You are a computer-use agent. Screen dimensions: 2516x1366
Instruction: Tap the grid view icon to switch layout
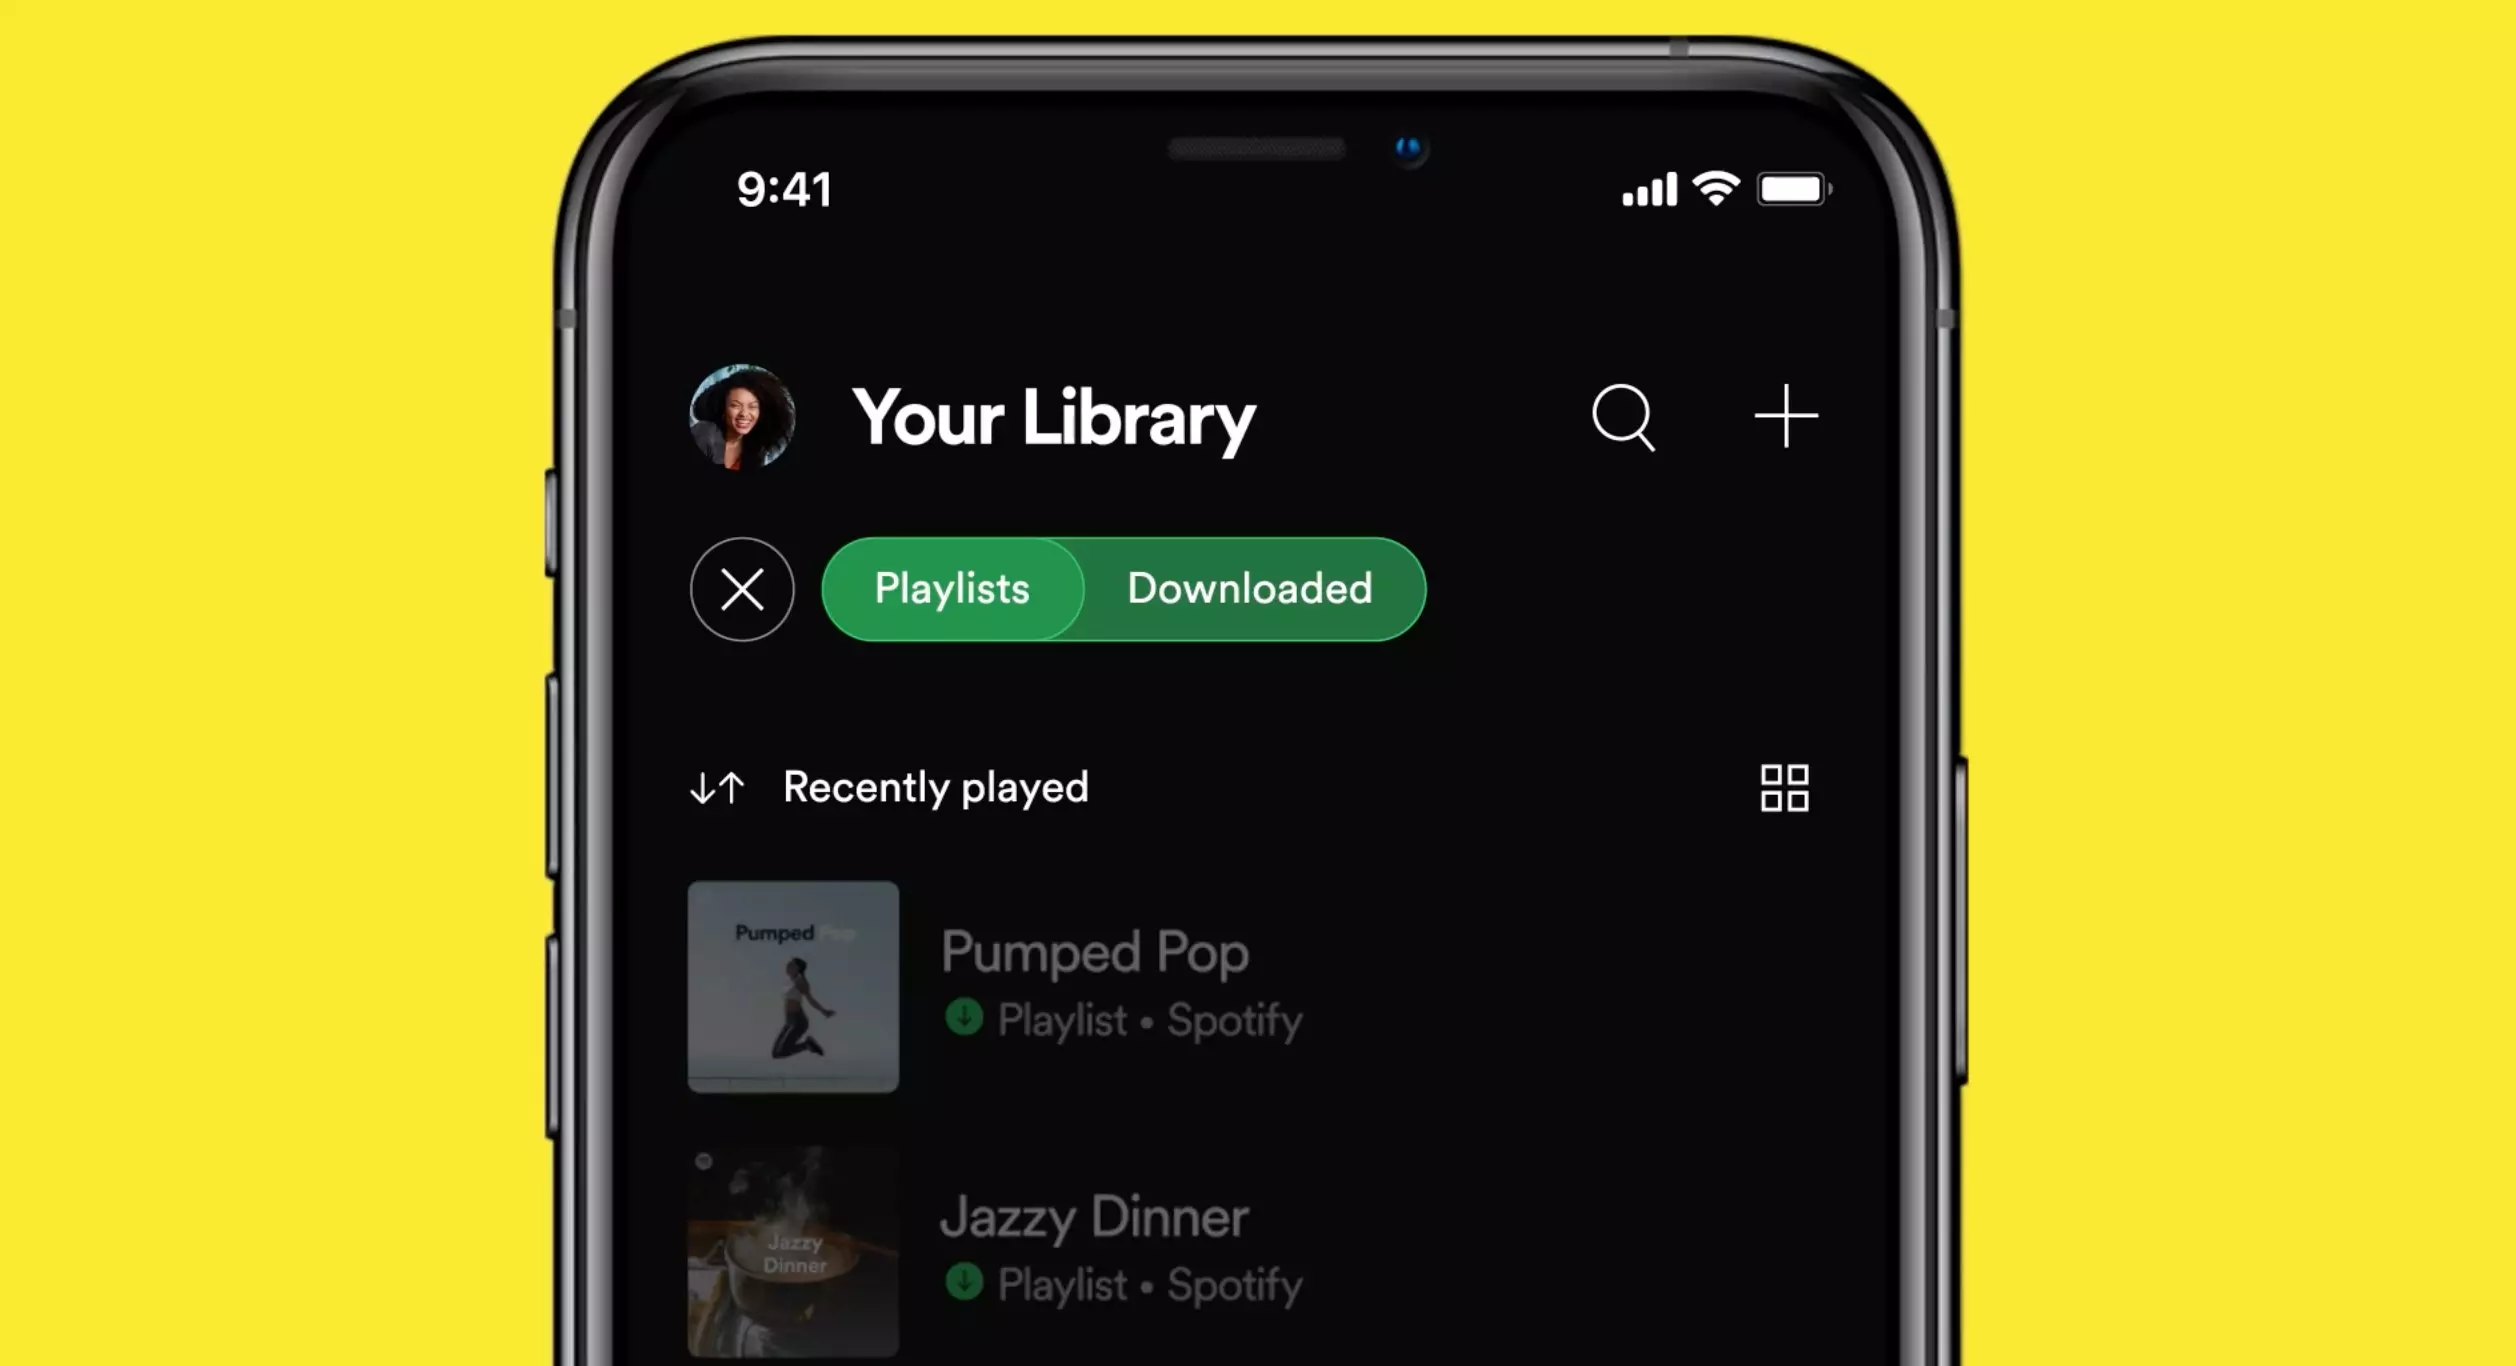pos(1783,786)
